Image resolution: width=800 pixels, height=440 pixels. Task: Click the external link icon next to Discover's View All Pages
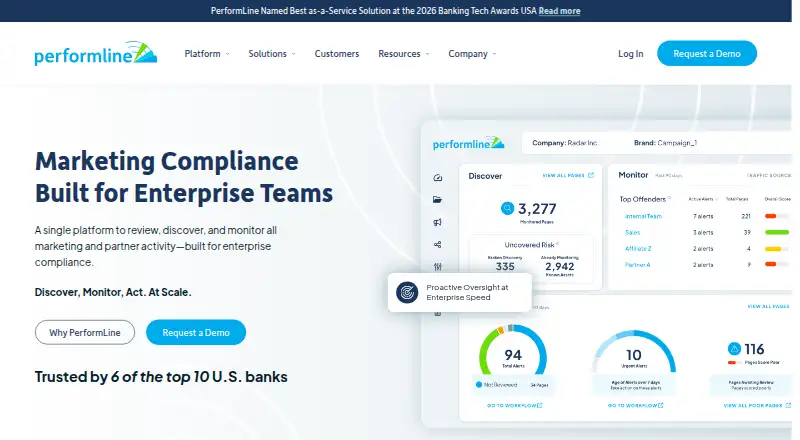591,175
